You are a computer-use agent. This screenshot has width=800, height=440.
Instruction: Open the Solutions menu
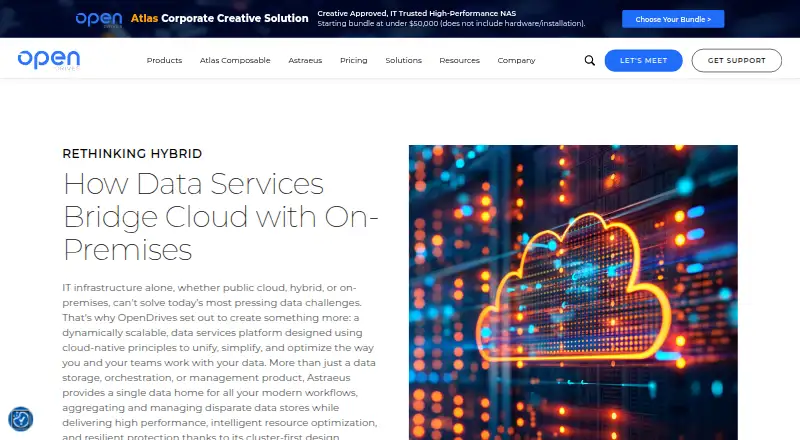(x=404, y=60)
